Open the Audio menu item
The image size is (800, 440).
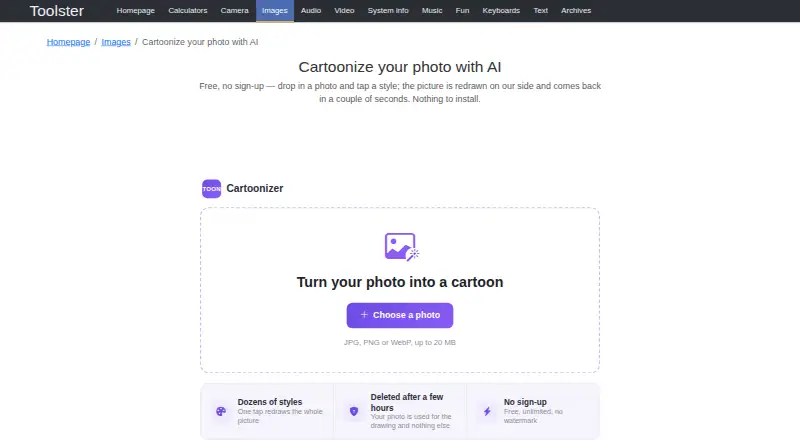311,11
